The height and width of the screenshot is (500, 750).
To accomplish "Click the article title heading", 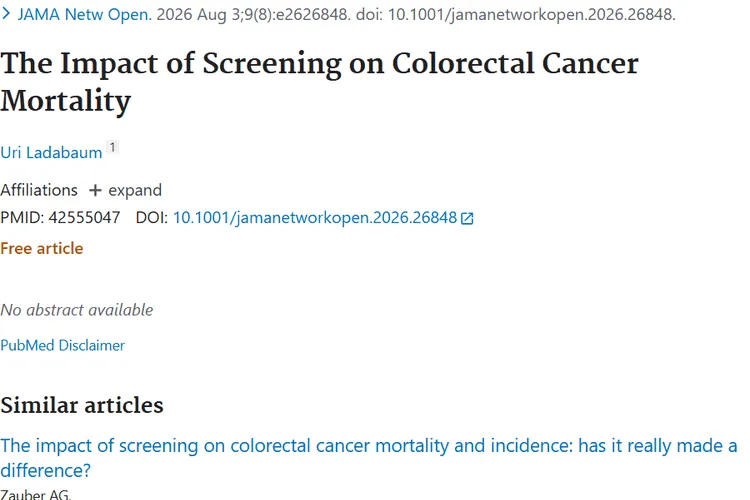I will coord(320,82).
